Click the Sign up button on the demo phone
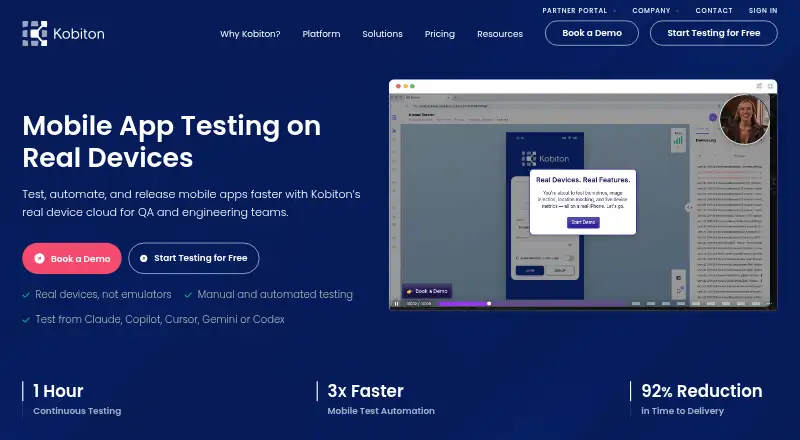 pyautogui.click(x=560, y=271)
